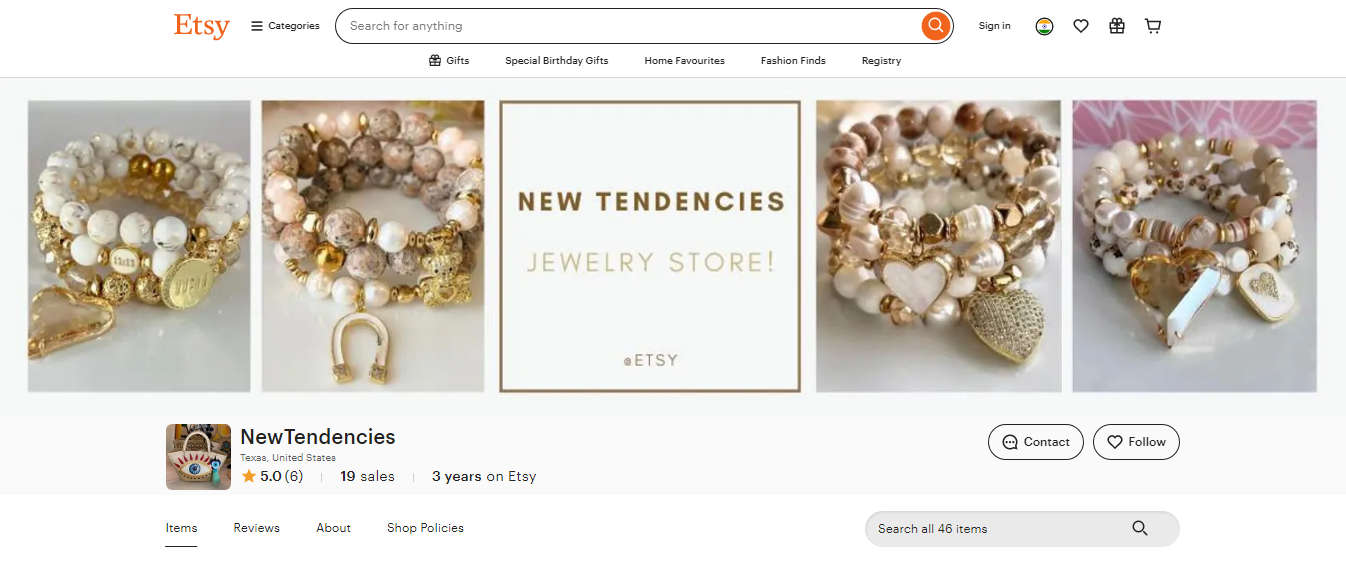The height and width of the screenshot is (566, 1346).
Task: Switch to the About tab
Action: click(333, 528)
